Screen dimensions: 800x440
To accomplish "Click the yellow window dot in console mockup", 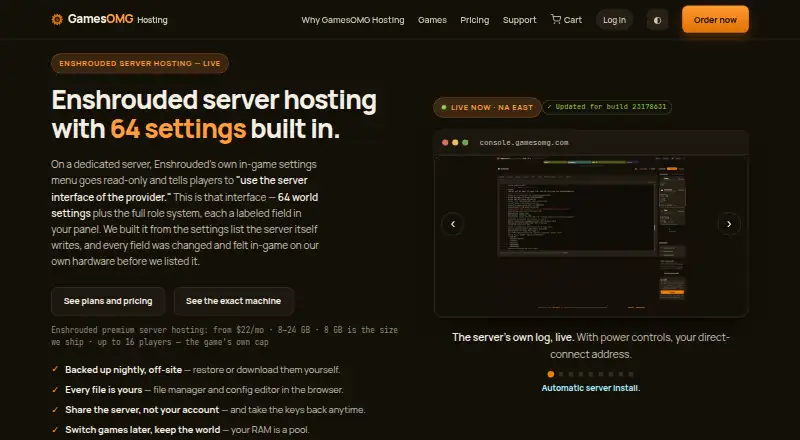I will (x=455, y=142).
